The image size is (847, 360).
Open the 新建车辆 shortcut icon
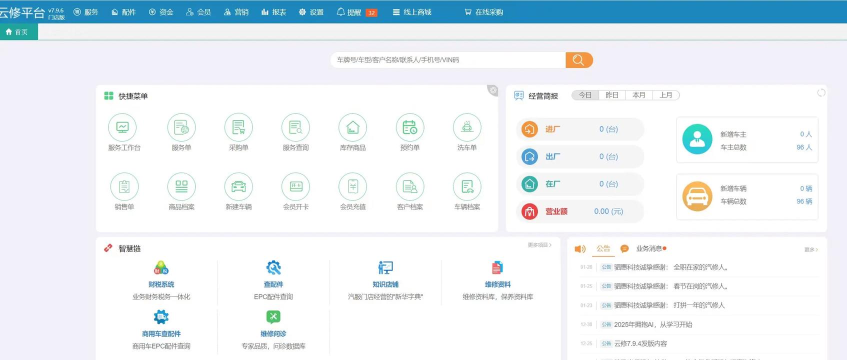(238, 186)
